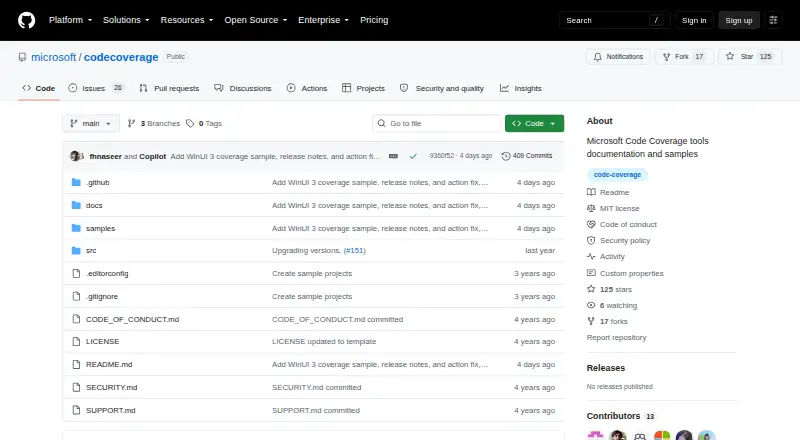The image size is (800, 440).
Task: Expand the Solutions dropdown
Action: point(126,20)
